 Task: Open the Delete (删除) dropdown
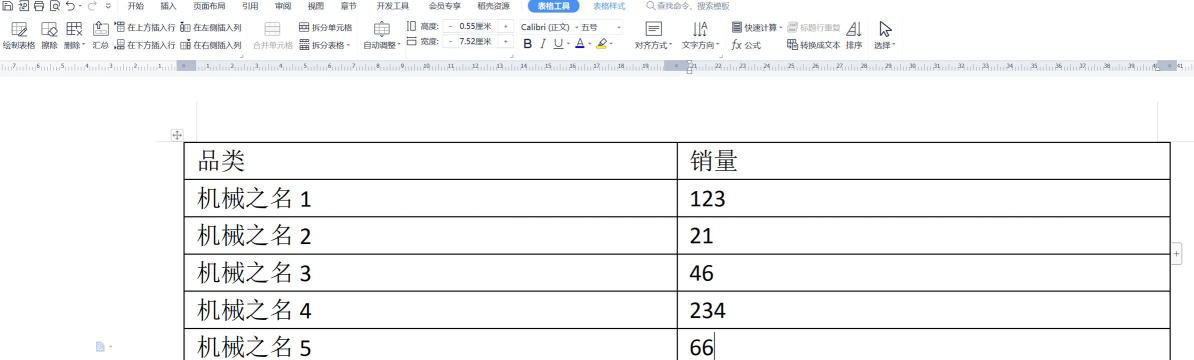click(x=74, y=36)
